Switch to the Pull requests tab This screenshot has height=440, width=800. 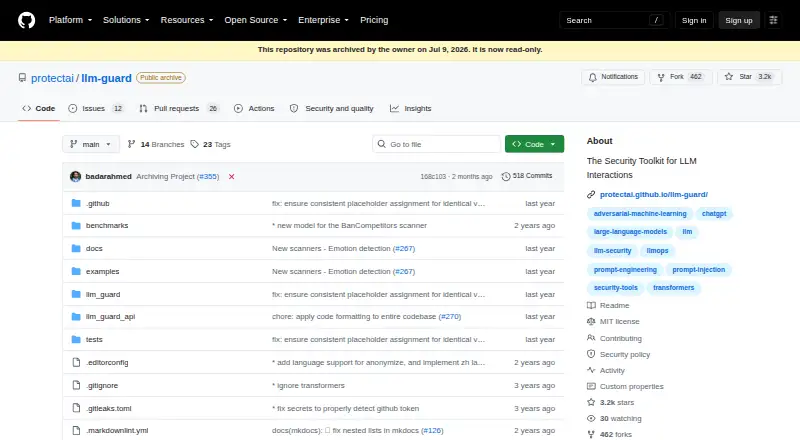pos(179,109)
